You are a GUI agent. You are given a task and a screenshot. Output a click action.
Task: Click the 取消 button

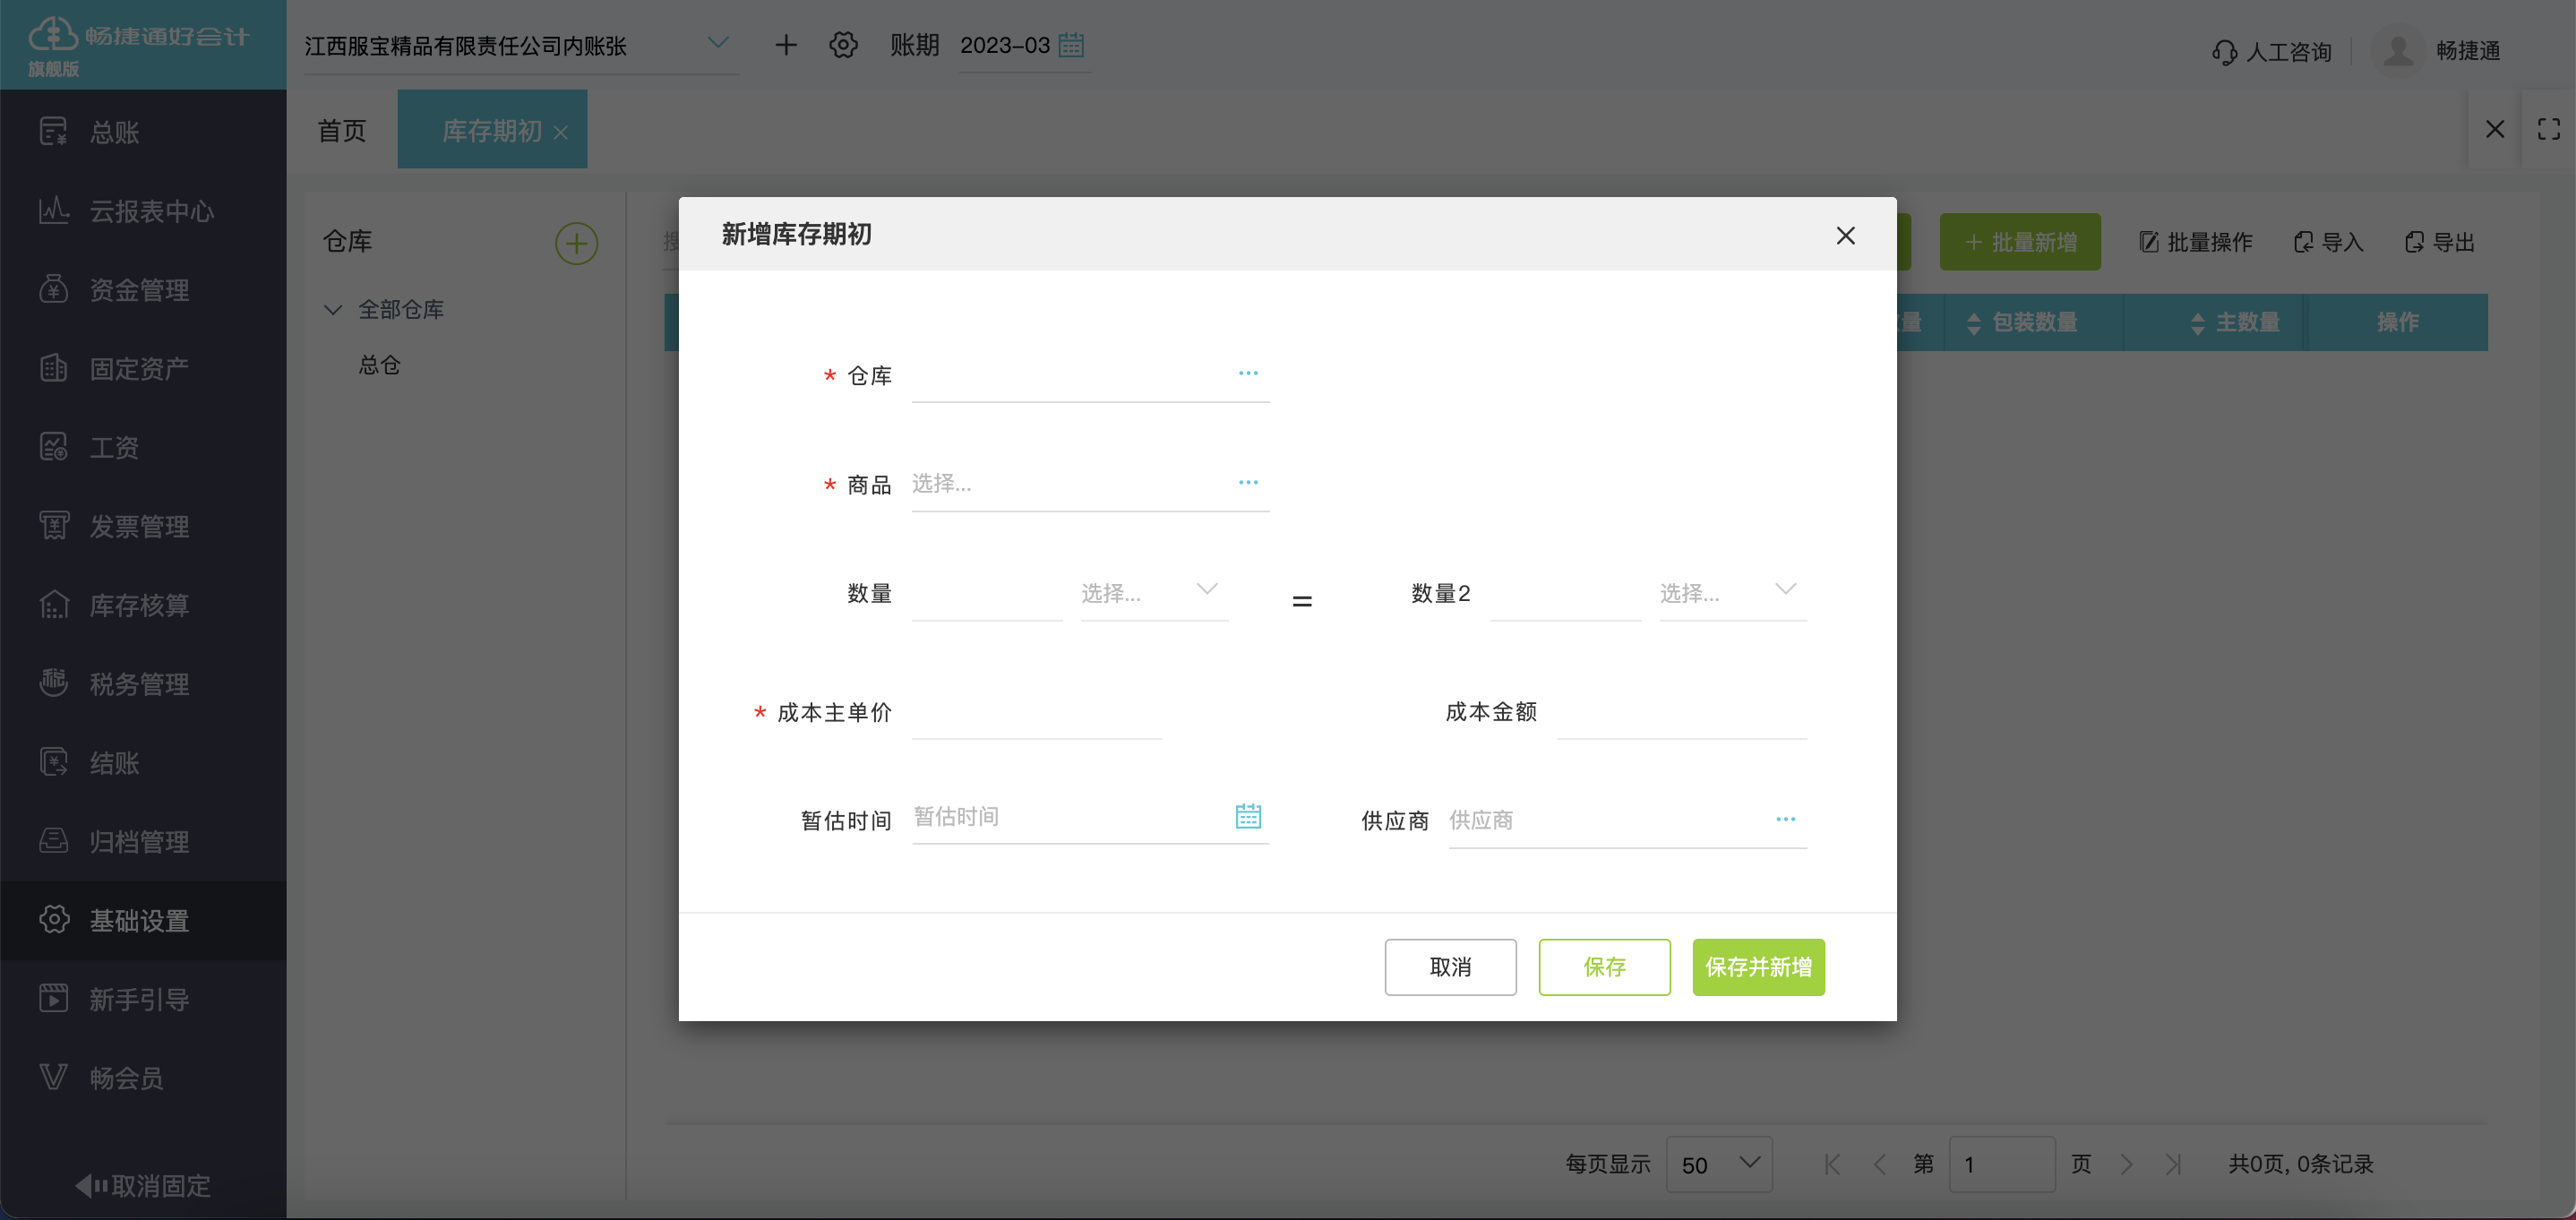point(1451,967)
